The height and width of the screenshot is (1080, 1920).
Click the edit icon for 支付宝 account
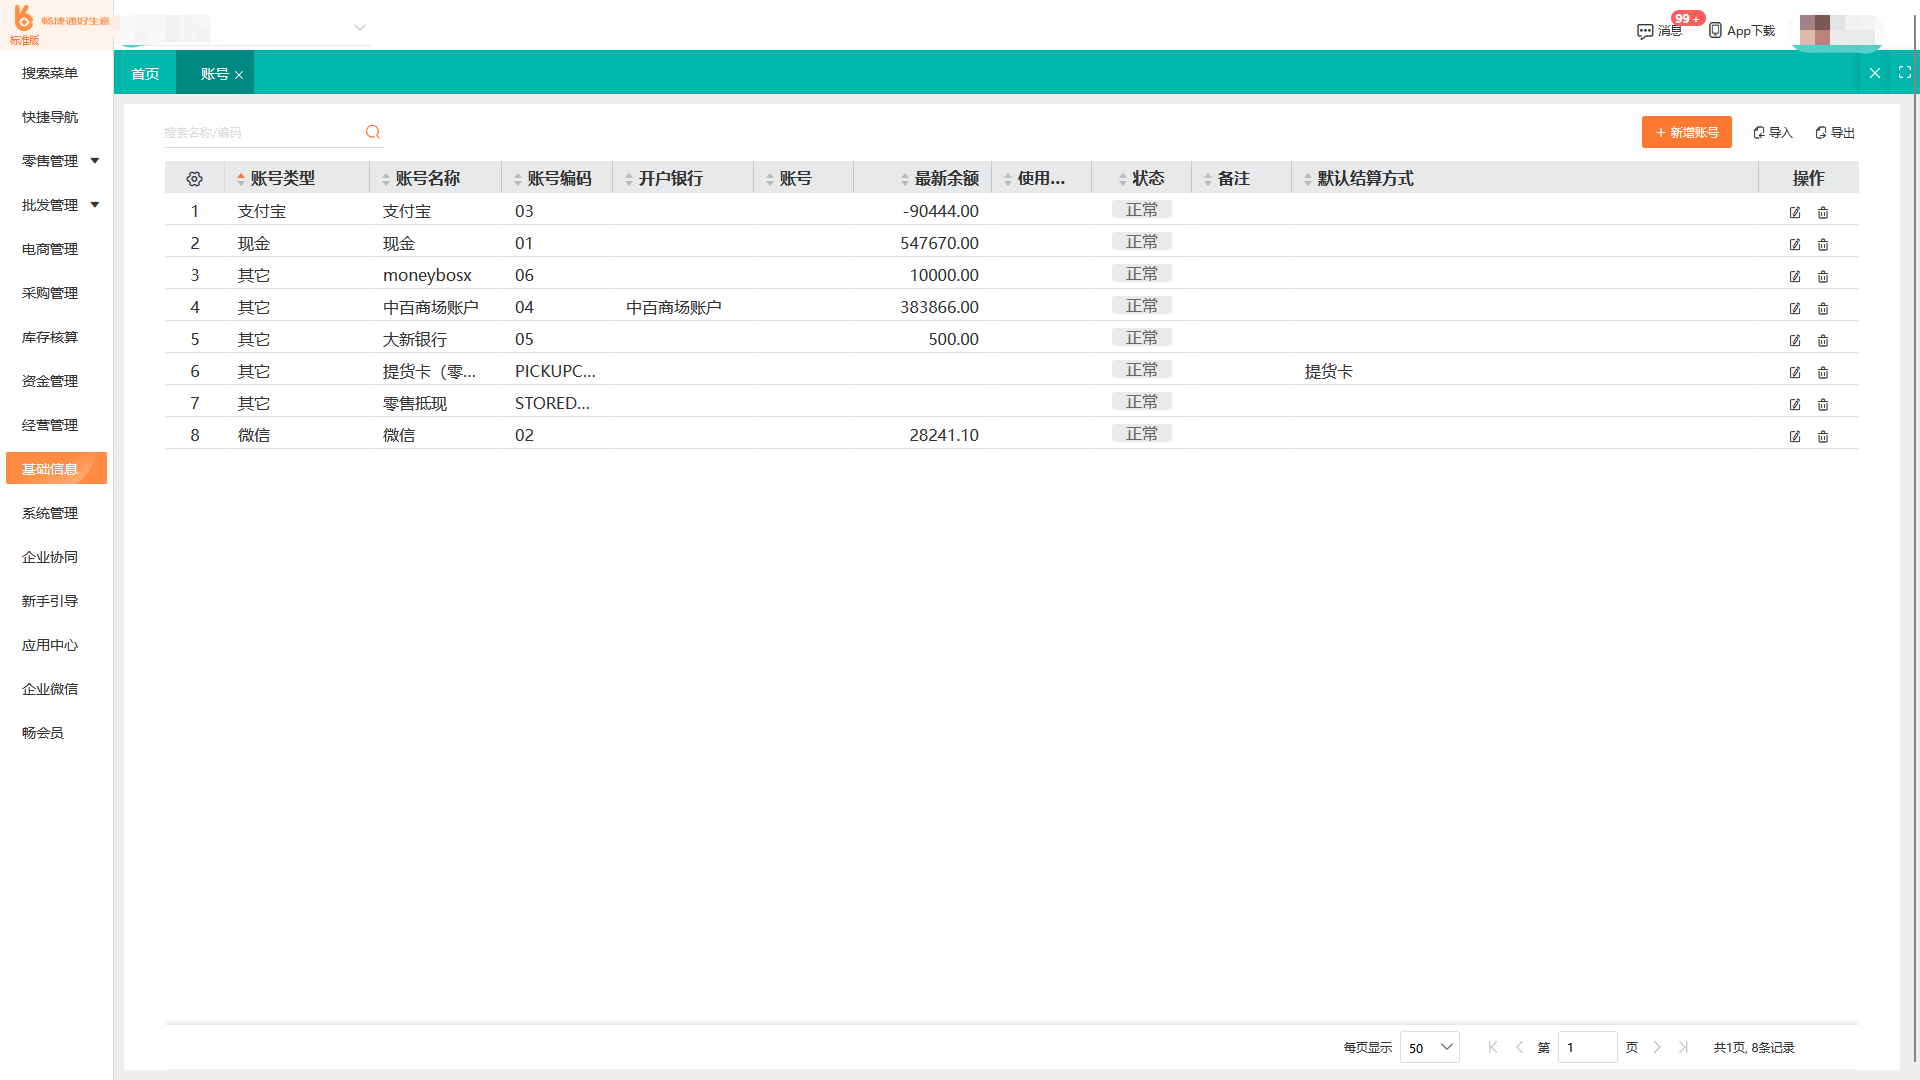coord(1795,211)
